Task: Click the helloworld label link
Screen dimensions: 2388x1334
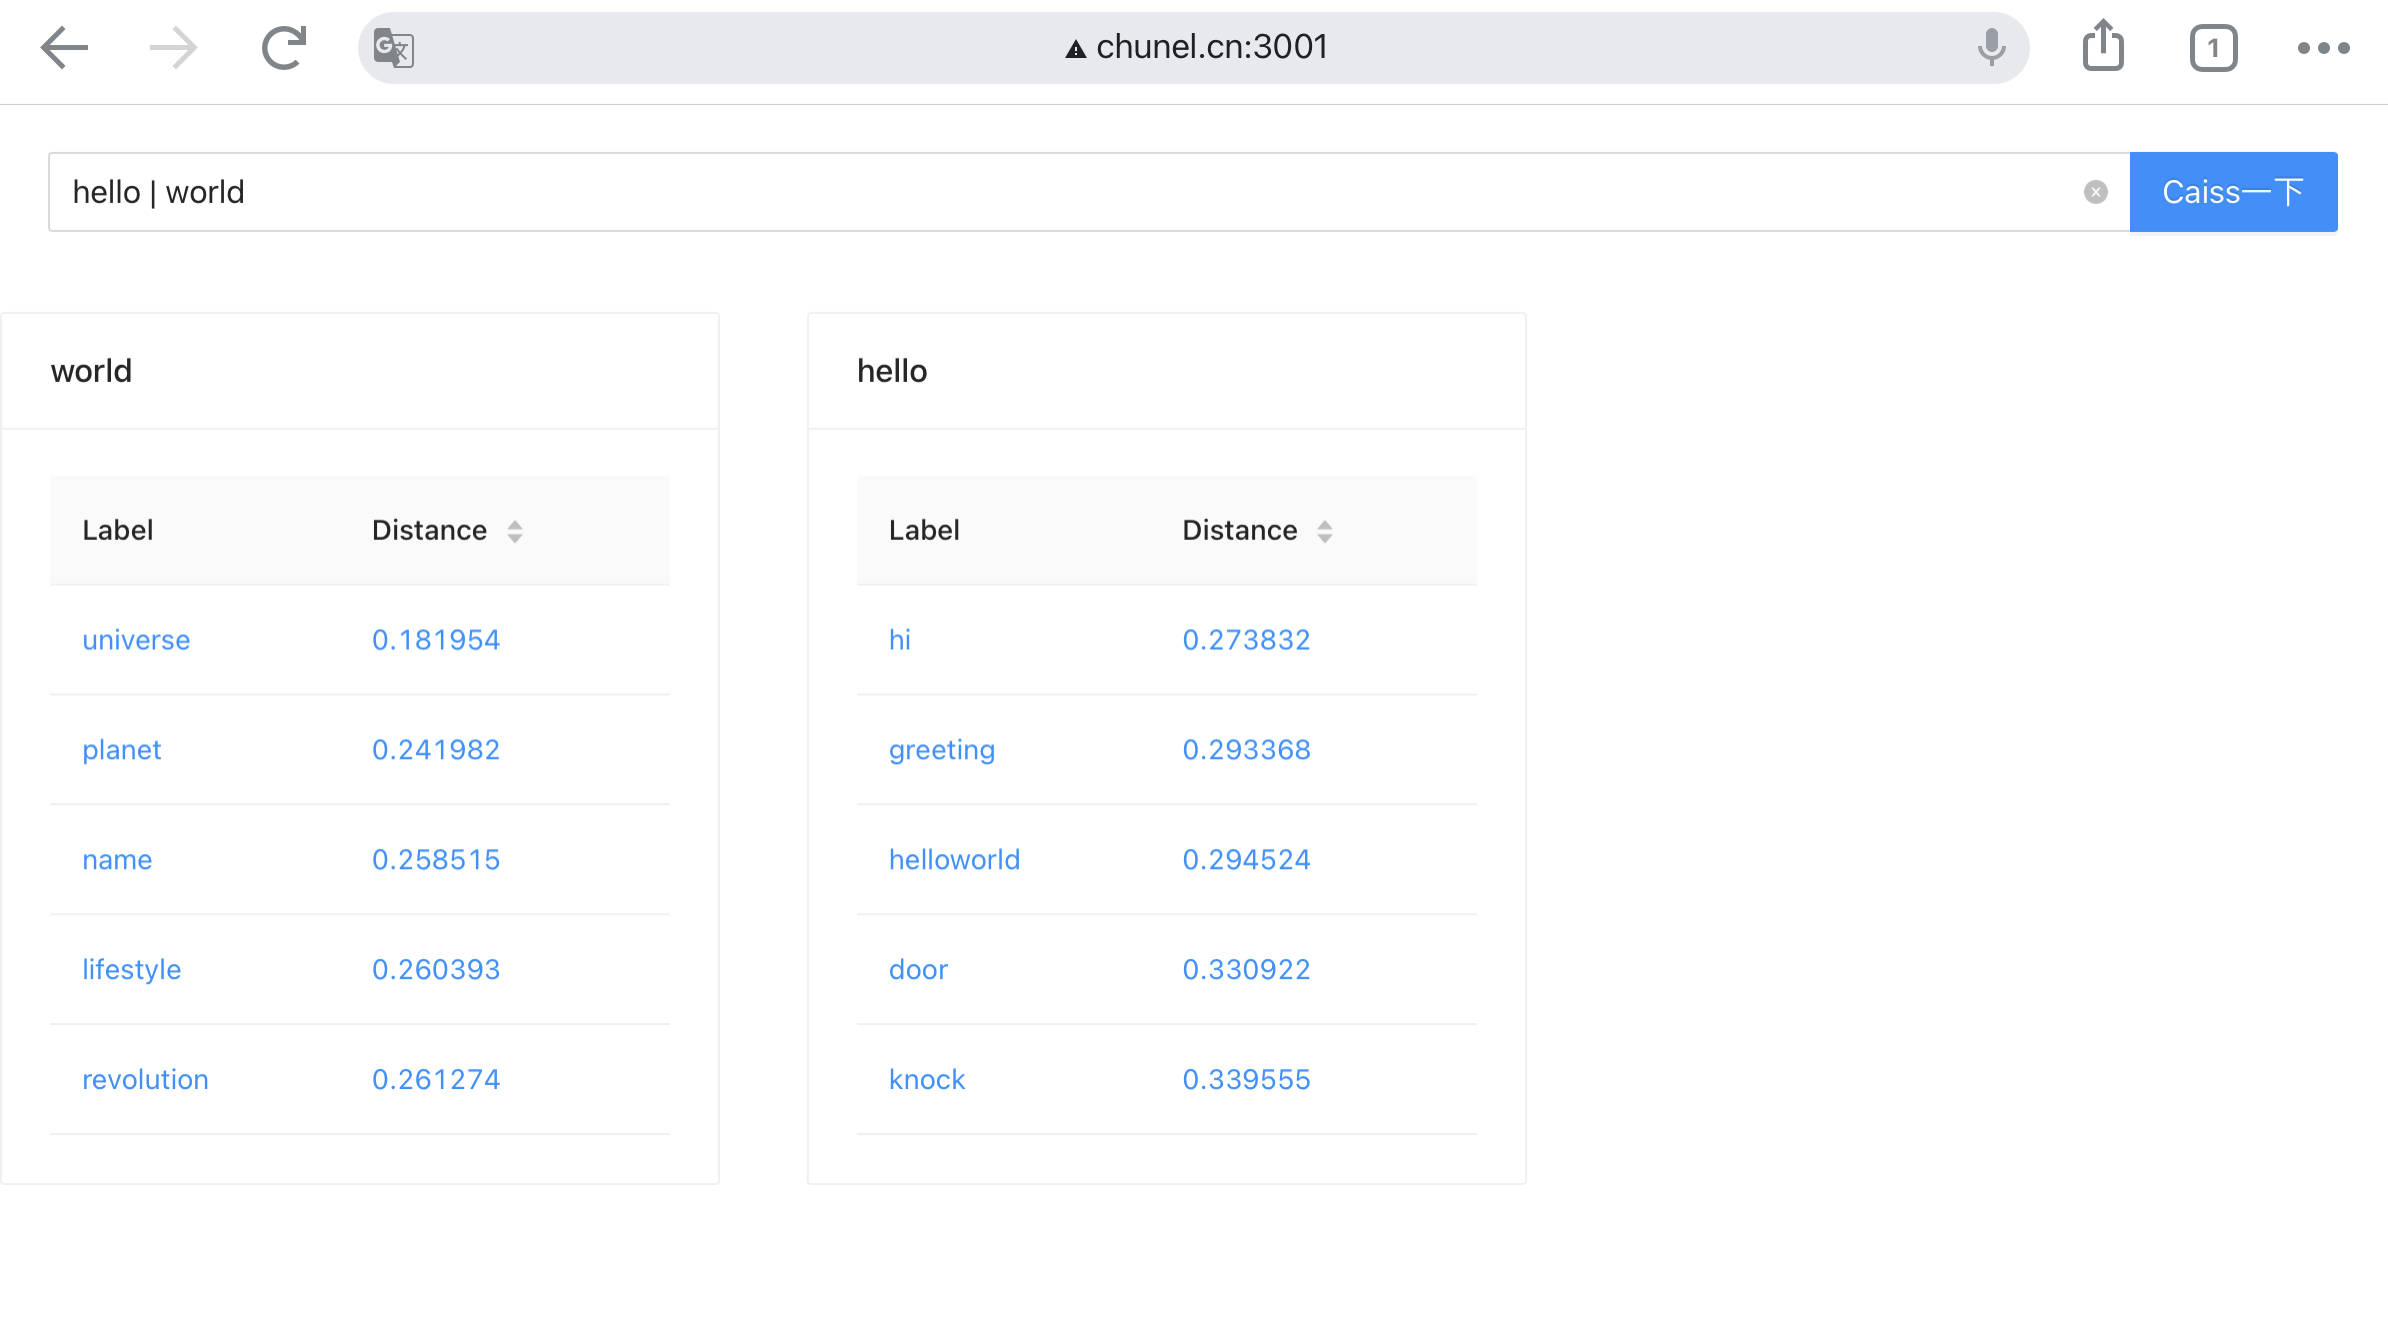Action: click(954, 860)
